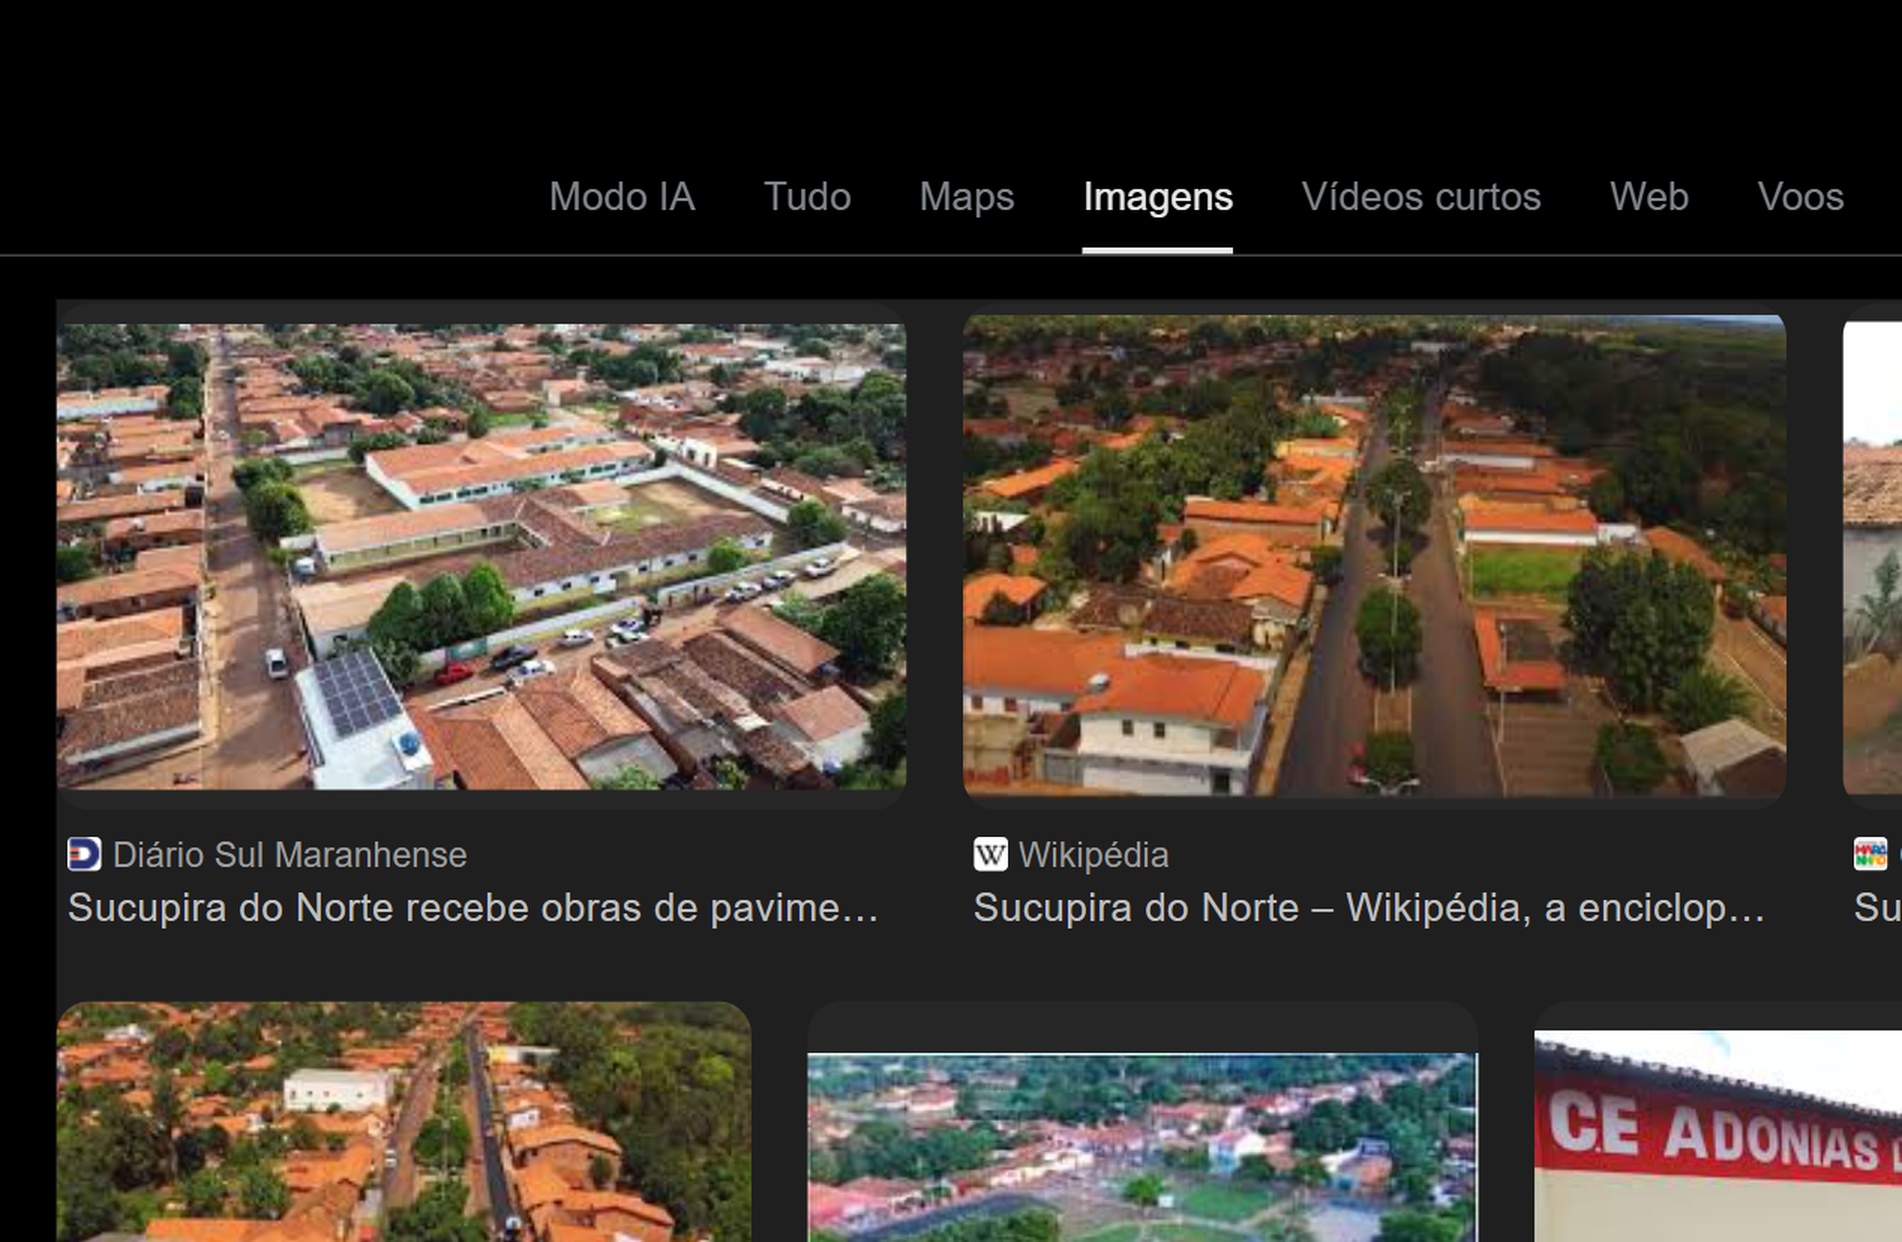Open Modo IA
This screenshot has height=1242, width=1902.
tap(623, 197)
